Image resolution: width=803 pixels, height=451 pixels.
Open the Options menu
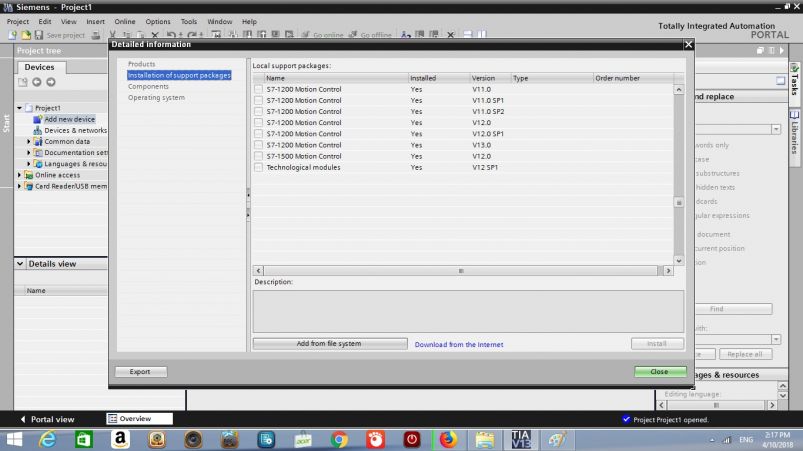pos(157,21)
